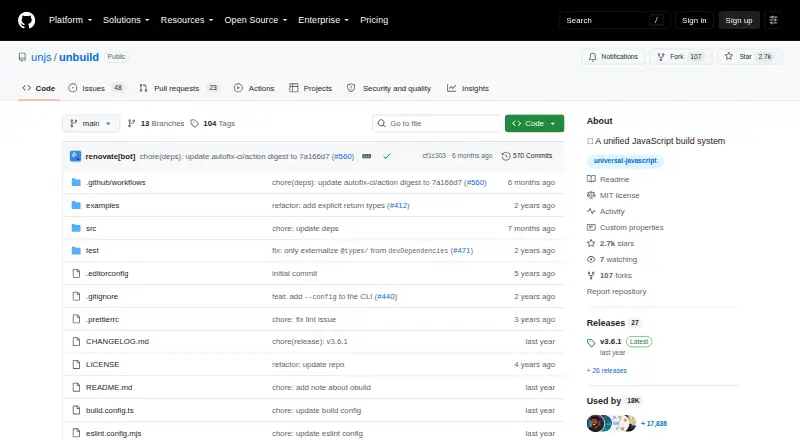Focus the top Search field
The height and width of the screenshot is (440, 800).
pos(614,20)
